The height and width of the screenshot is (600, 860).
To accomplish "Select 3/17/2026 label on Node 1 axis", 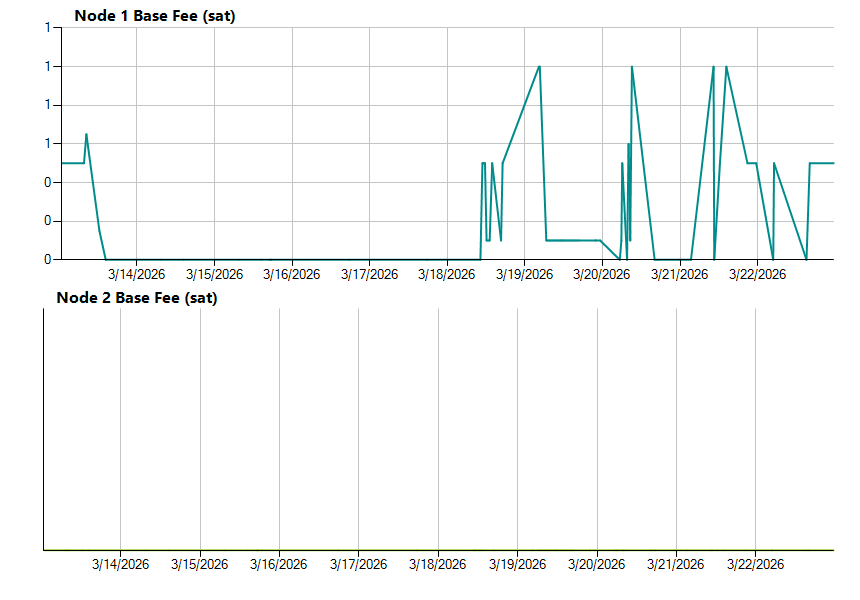I will point(369,274).
